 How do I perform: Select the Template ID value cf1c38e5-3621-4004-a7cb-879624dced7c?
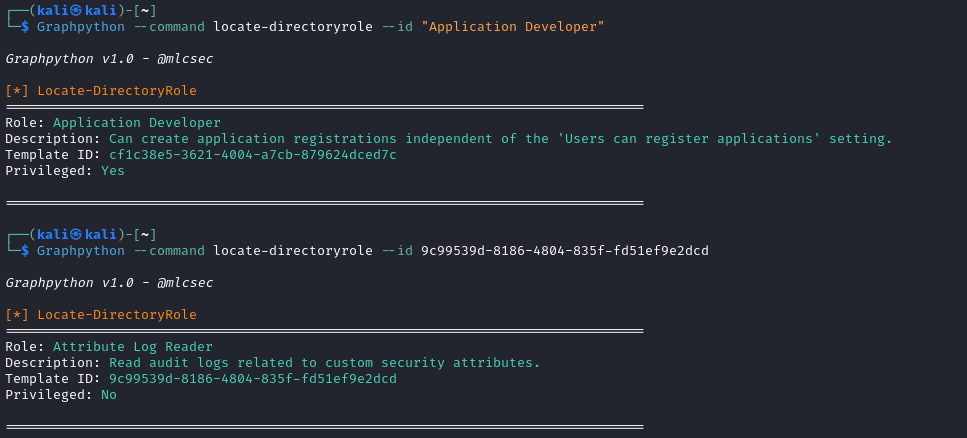point(252,155)
